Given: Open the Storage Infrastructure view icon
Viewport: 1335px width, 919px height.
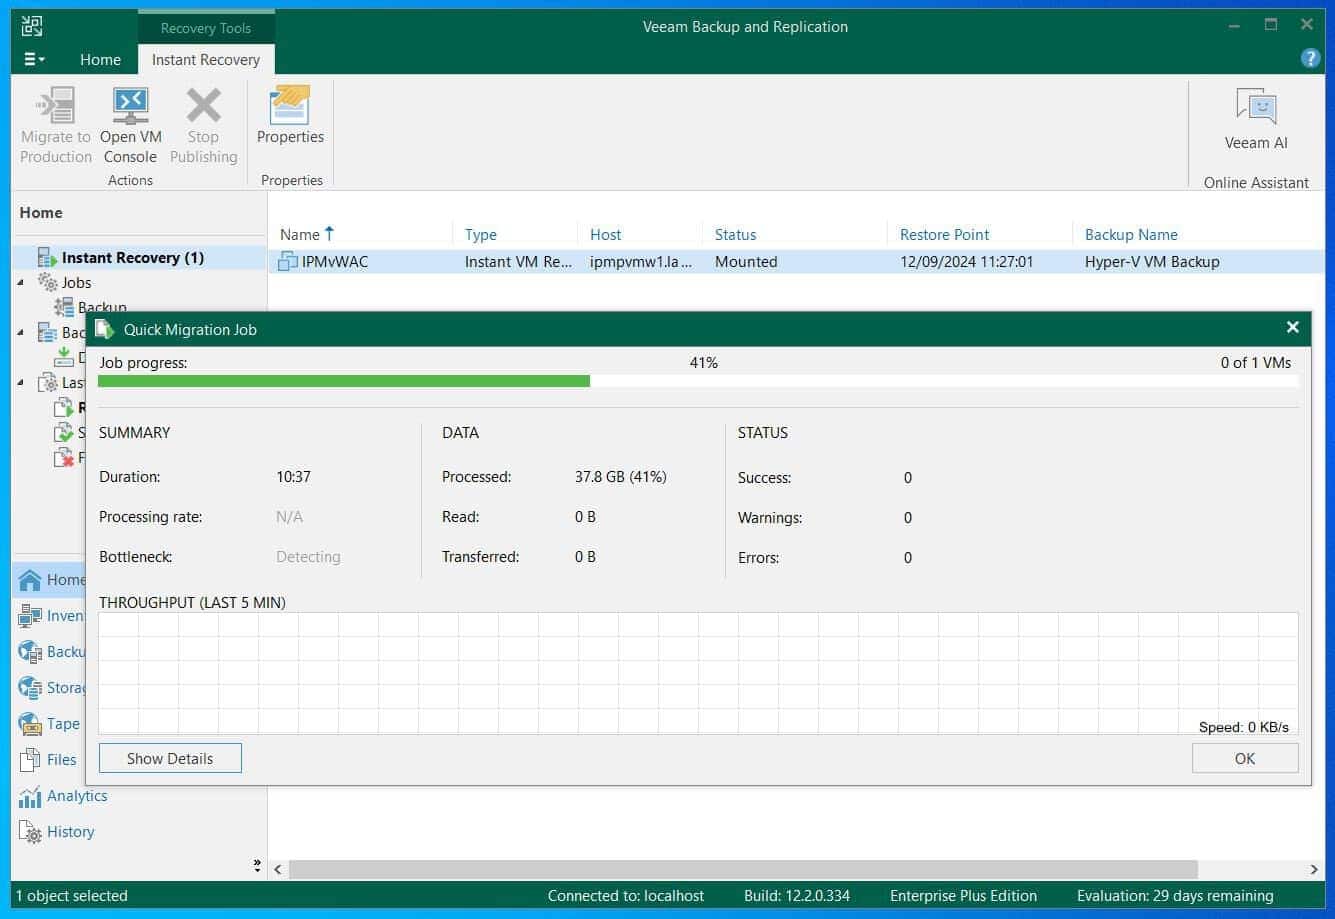Looking at the screenshot, I should [30, 687].
